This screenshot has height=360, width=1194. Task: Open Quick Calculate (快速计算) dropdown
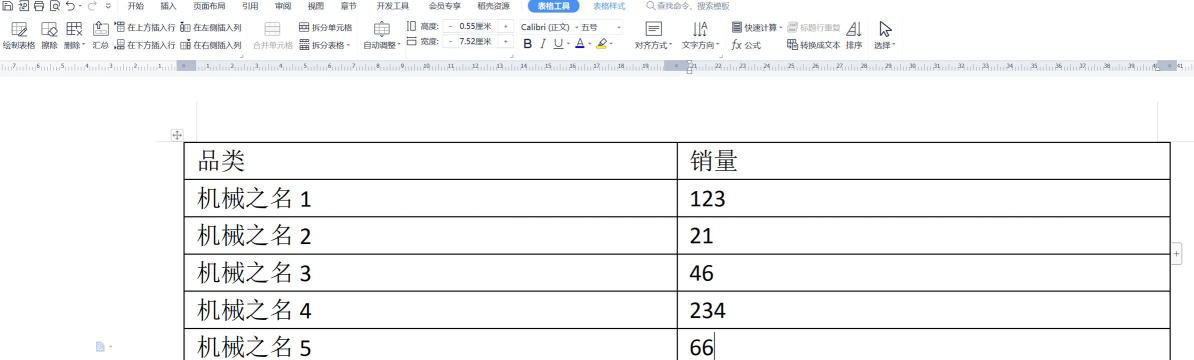pos(757,27)
